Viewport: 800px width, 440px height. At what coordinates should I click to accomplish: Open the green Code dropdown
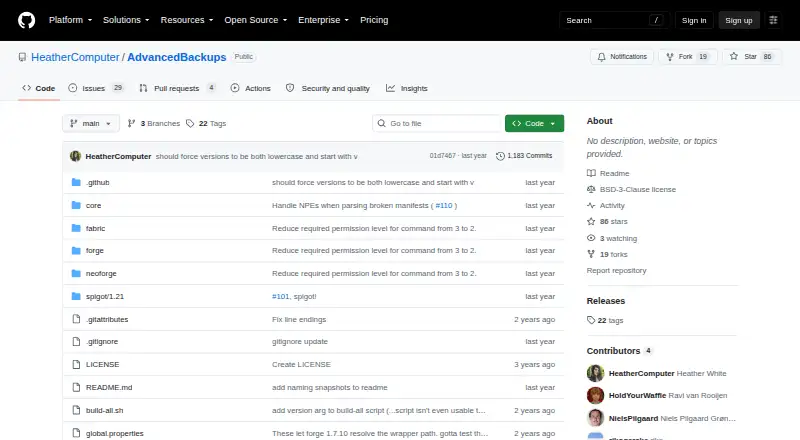(534, 124)
